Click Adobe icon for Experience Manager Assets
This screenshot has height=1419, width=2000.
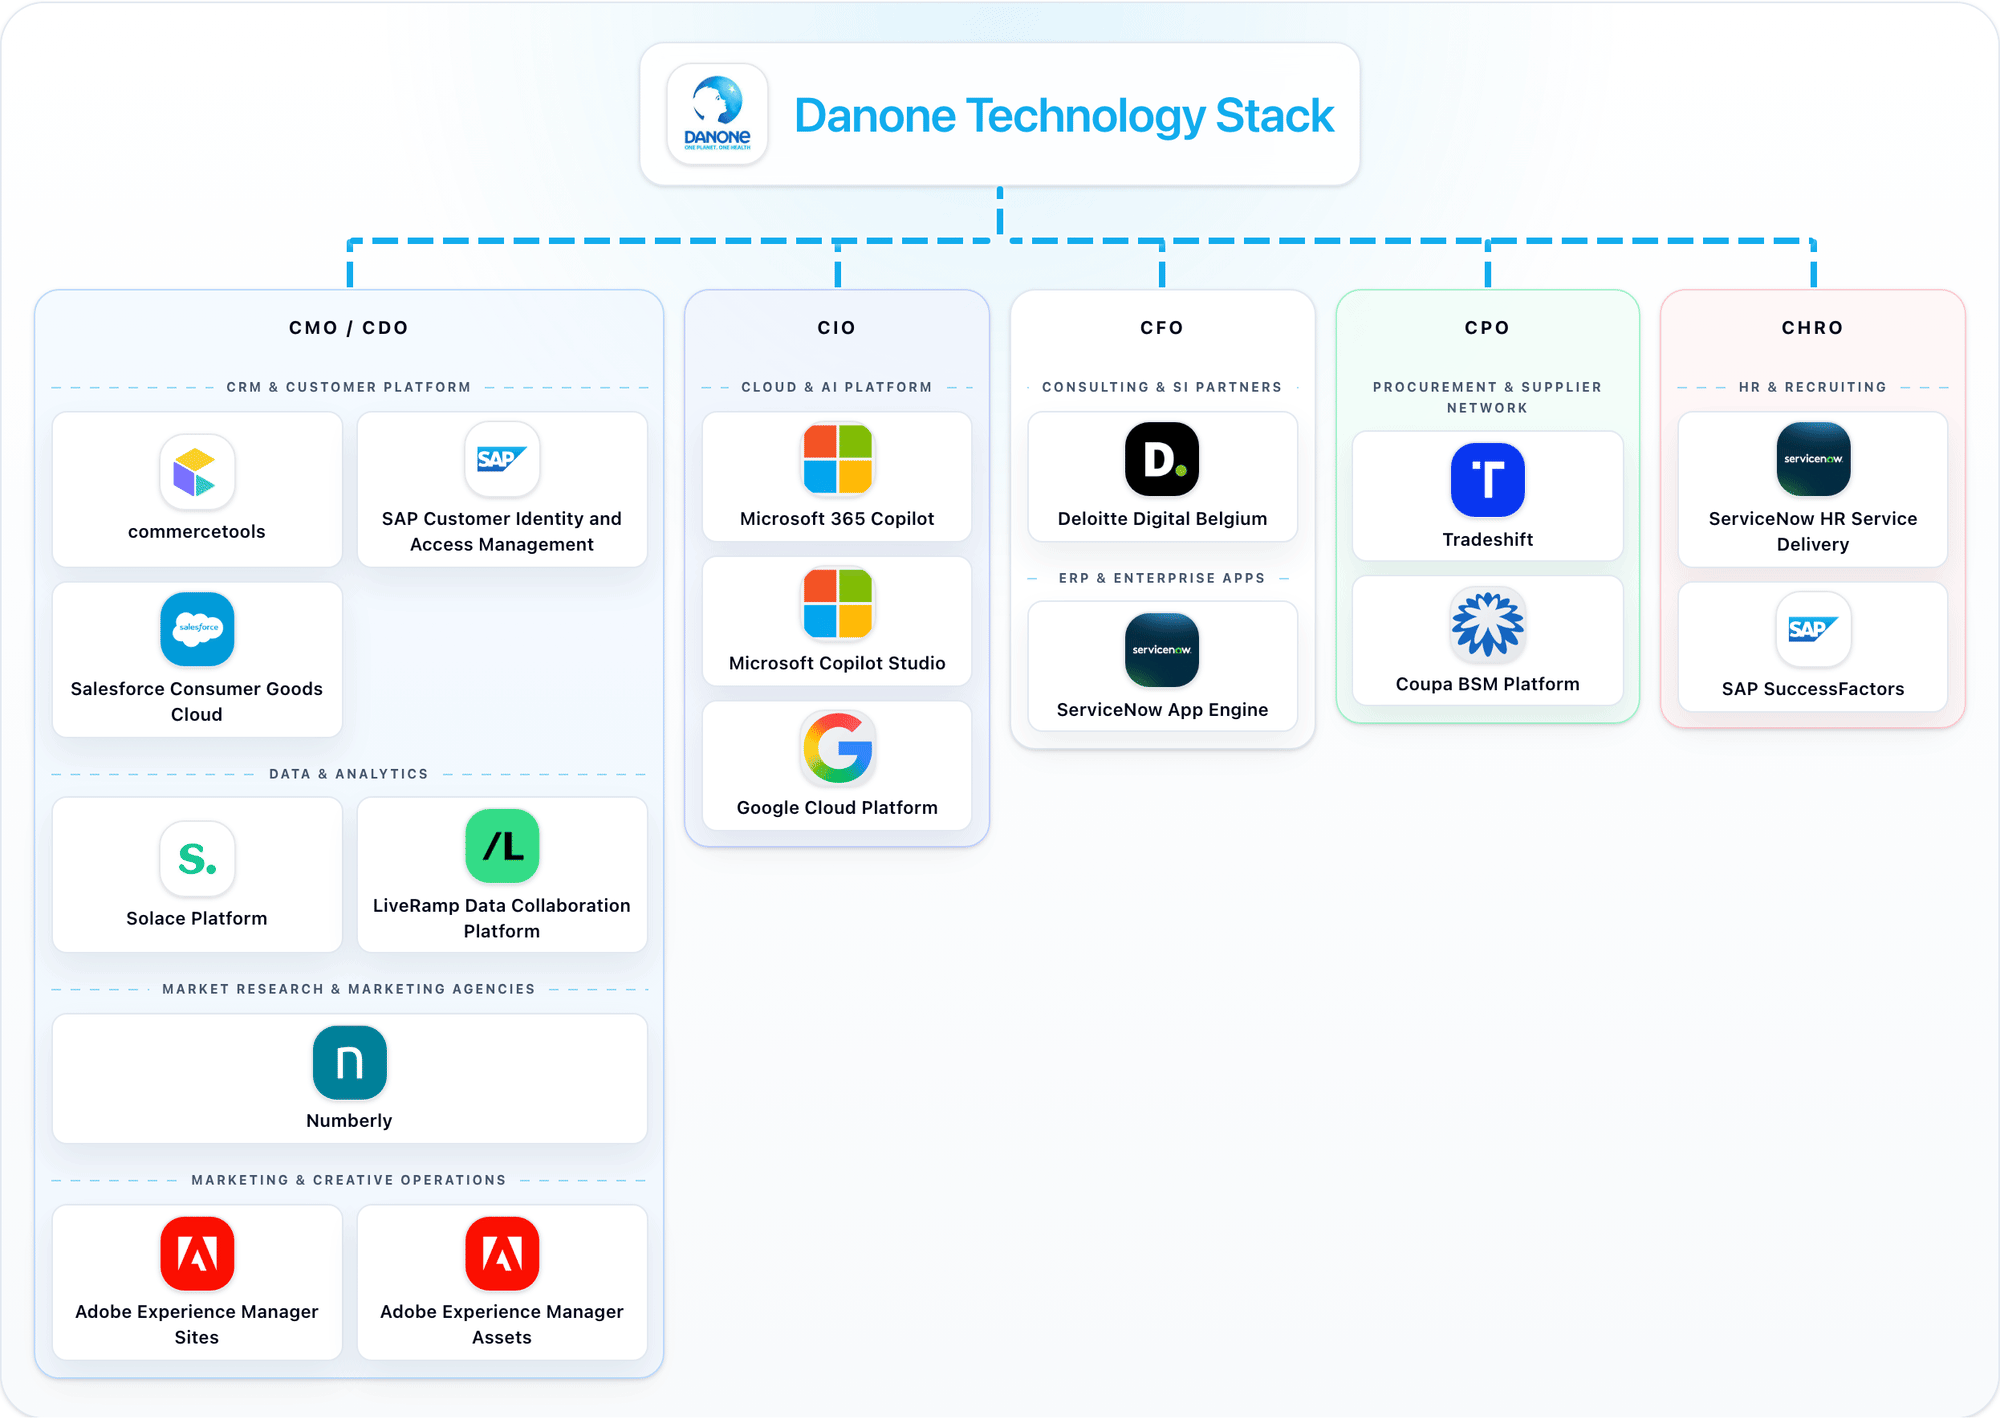tap(502, 1253)
